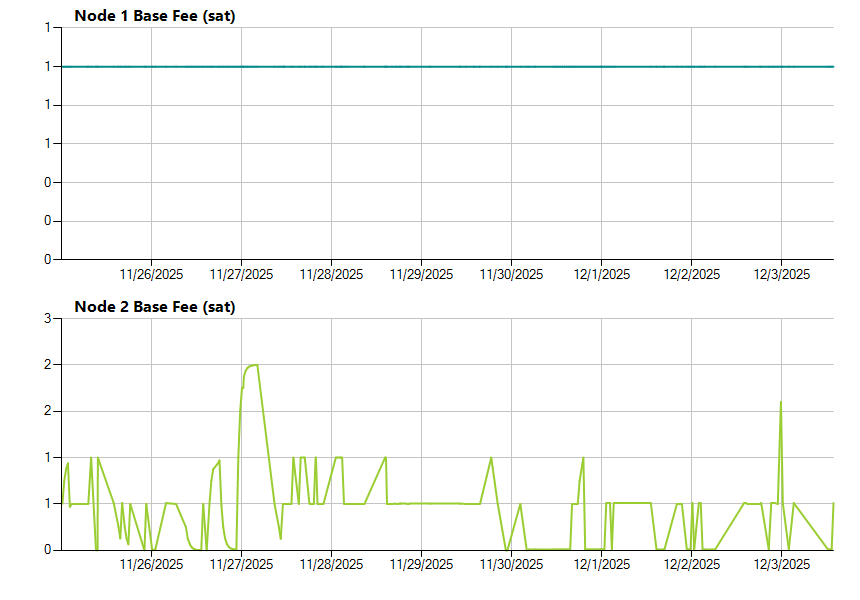Screen dimensions: 860x600
Task: Select 11/27/2025 label on Node 1 chart
Action: pyautogui.click(x=241, y=274)
